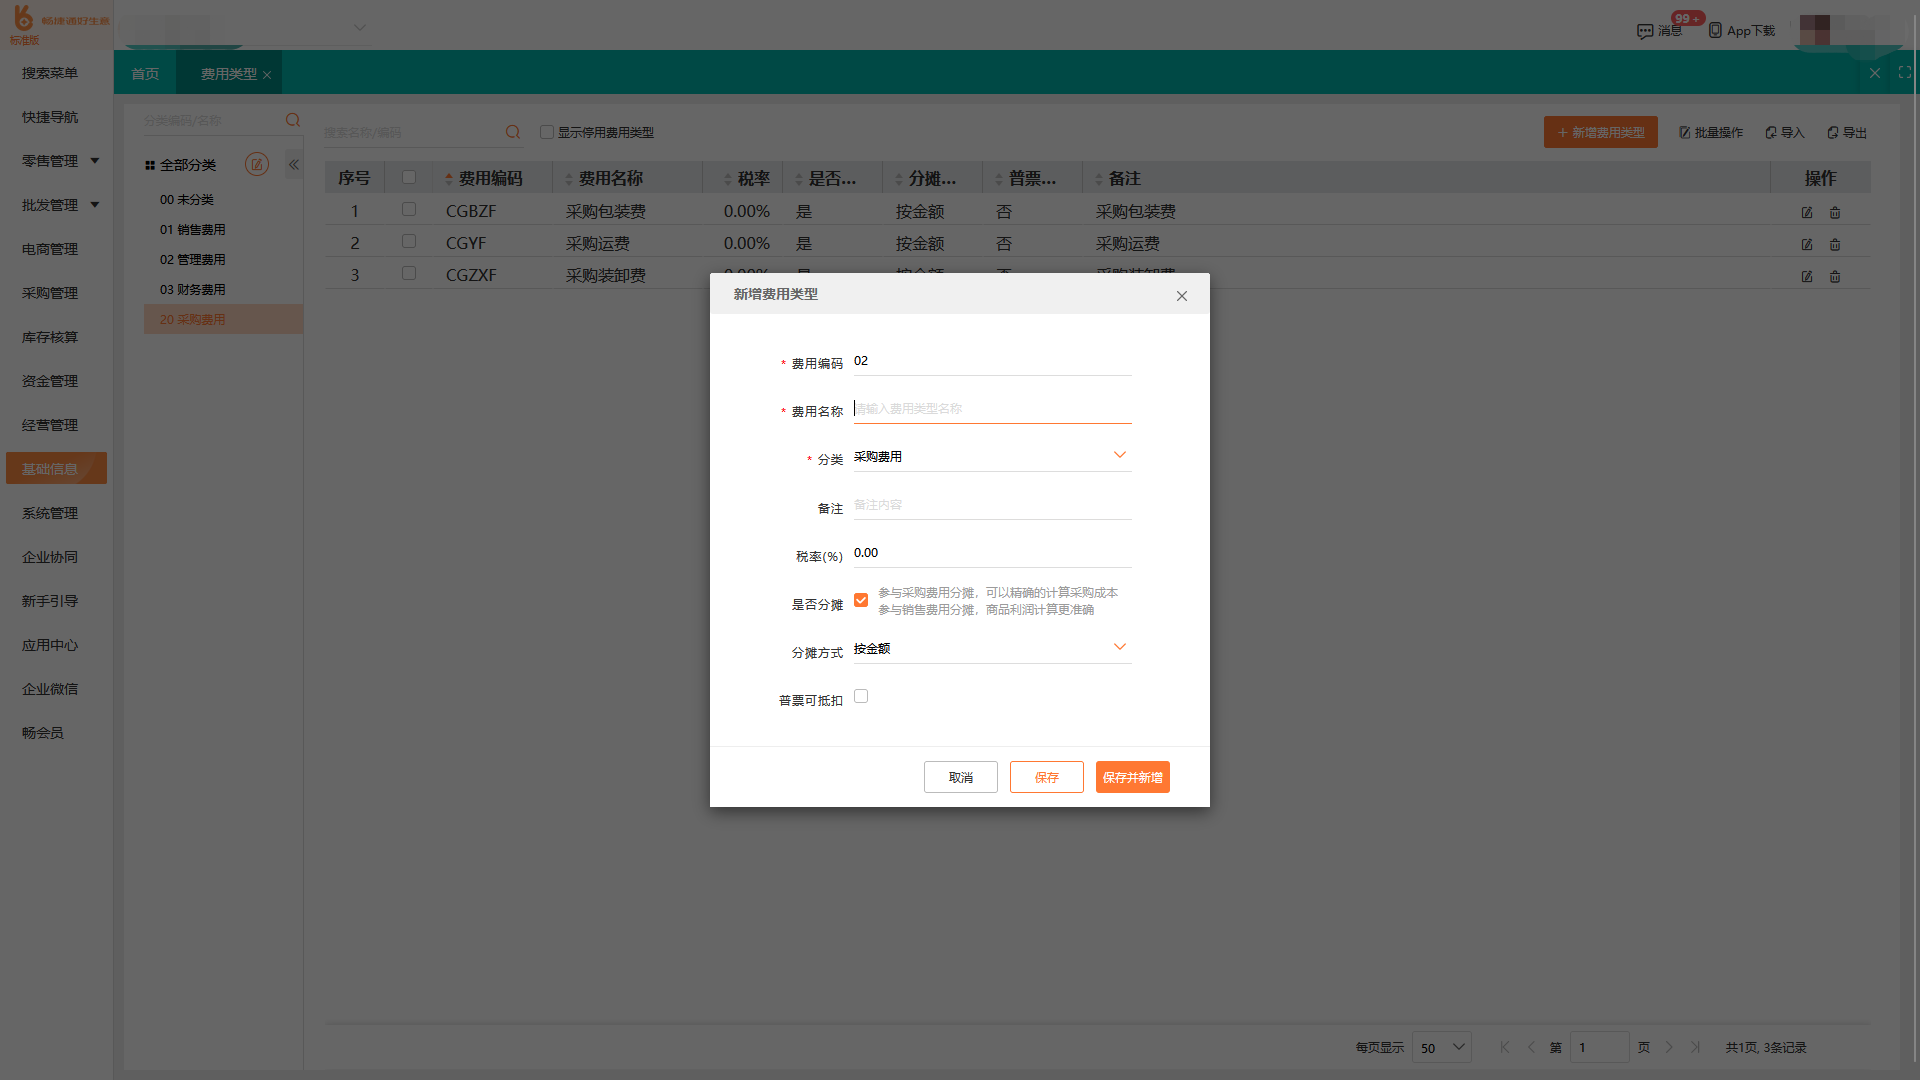
Task: Enable the 普票可抵扣 checkbox
Action: pos(861,695)
